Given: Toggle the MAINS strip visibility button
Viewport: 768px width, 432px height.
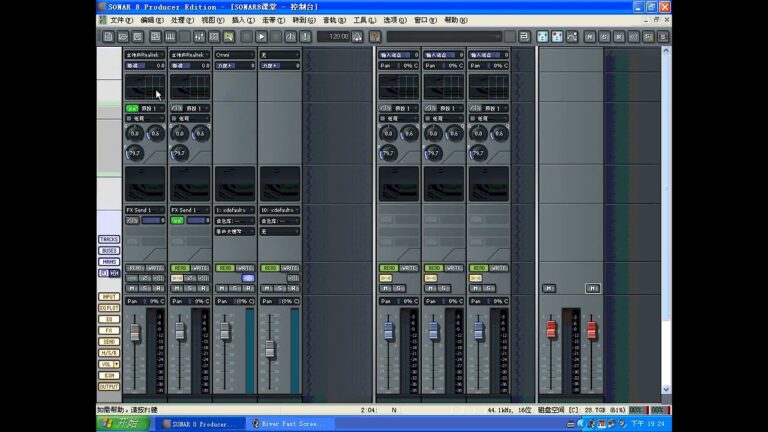Looking at the screenshot, I should [x=108, y=262].
